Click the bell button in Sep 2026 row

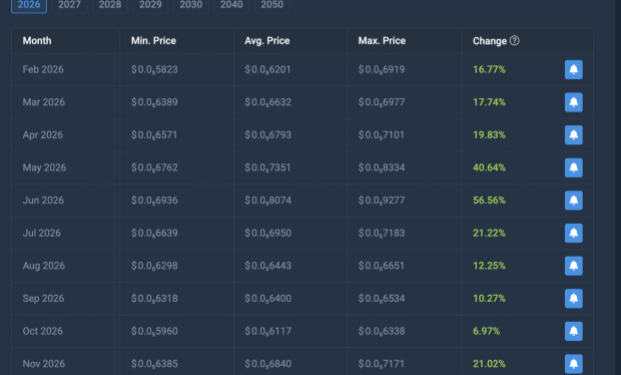573,299
